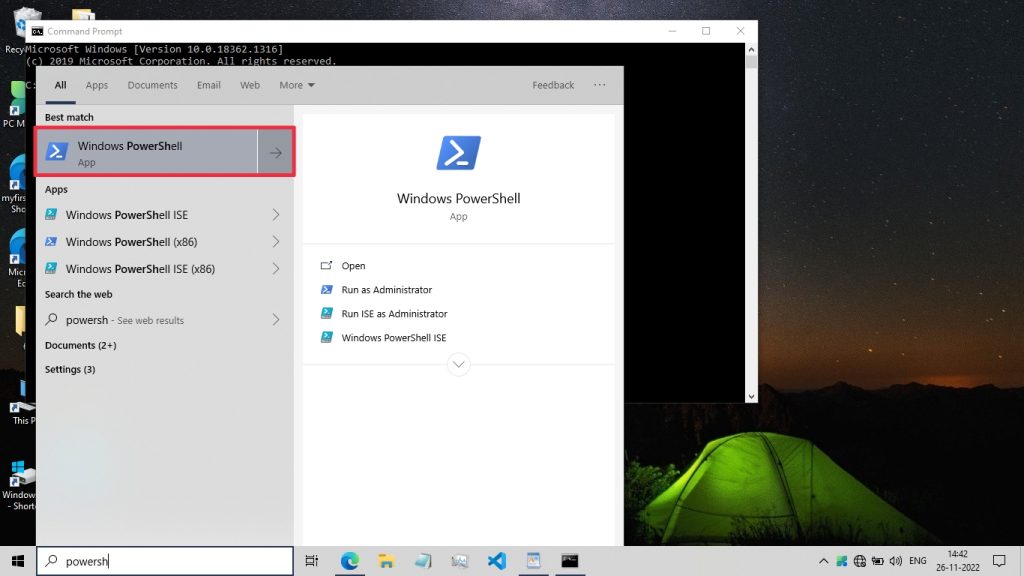
Task: Expand more actions chevron in preview pane
Action: tap(458, 364)
